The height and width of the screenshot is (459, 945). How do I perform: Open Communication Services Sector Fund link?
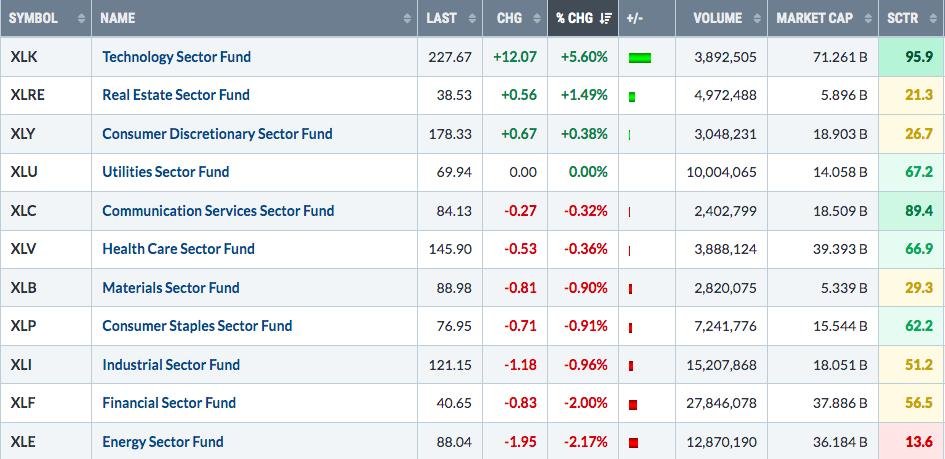point(218,211)
